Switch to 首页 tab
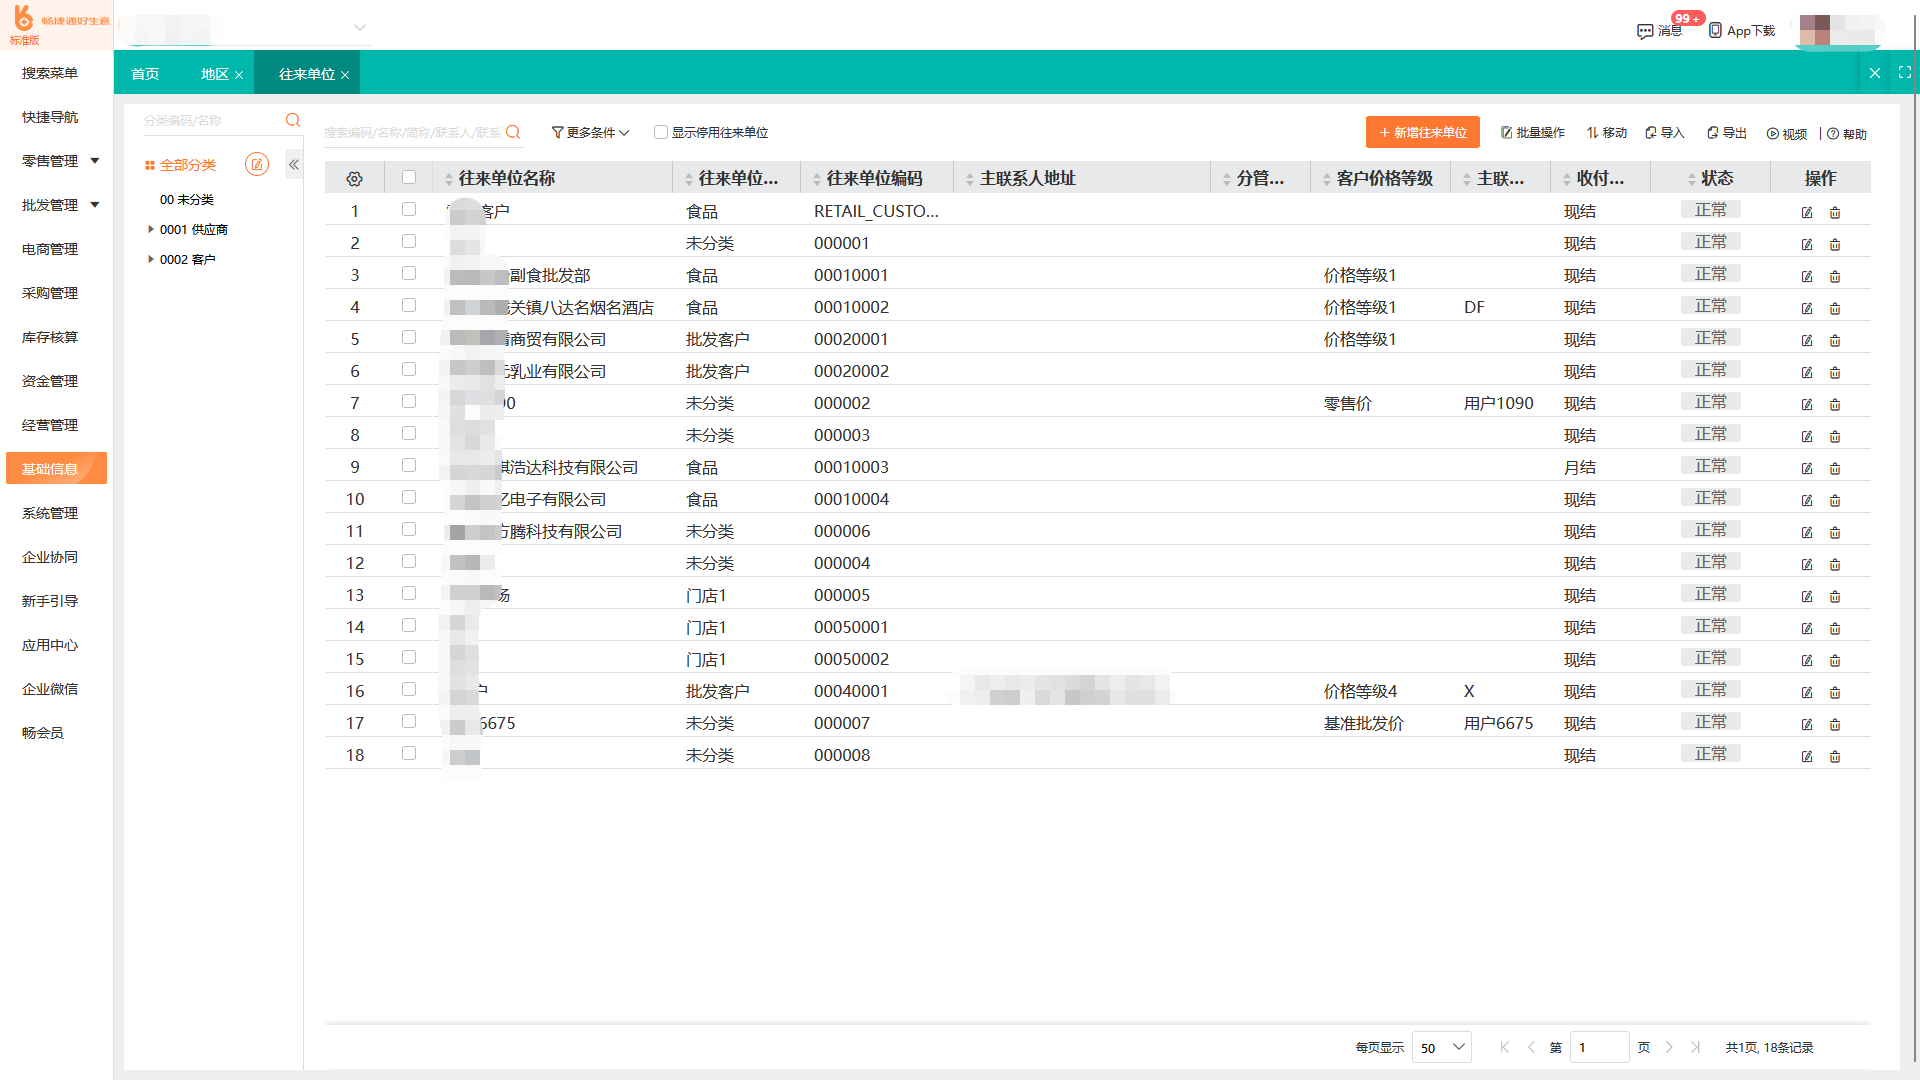 pos(145,73)
